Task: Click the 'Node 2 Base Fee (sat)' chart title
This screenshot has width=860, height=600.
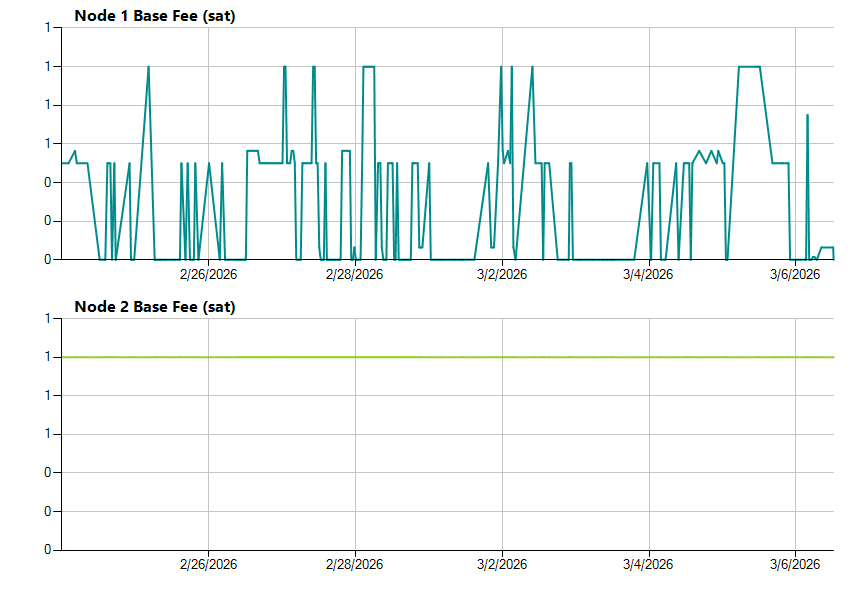Action: [155, 306]
